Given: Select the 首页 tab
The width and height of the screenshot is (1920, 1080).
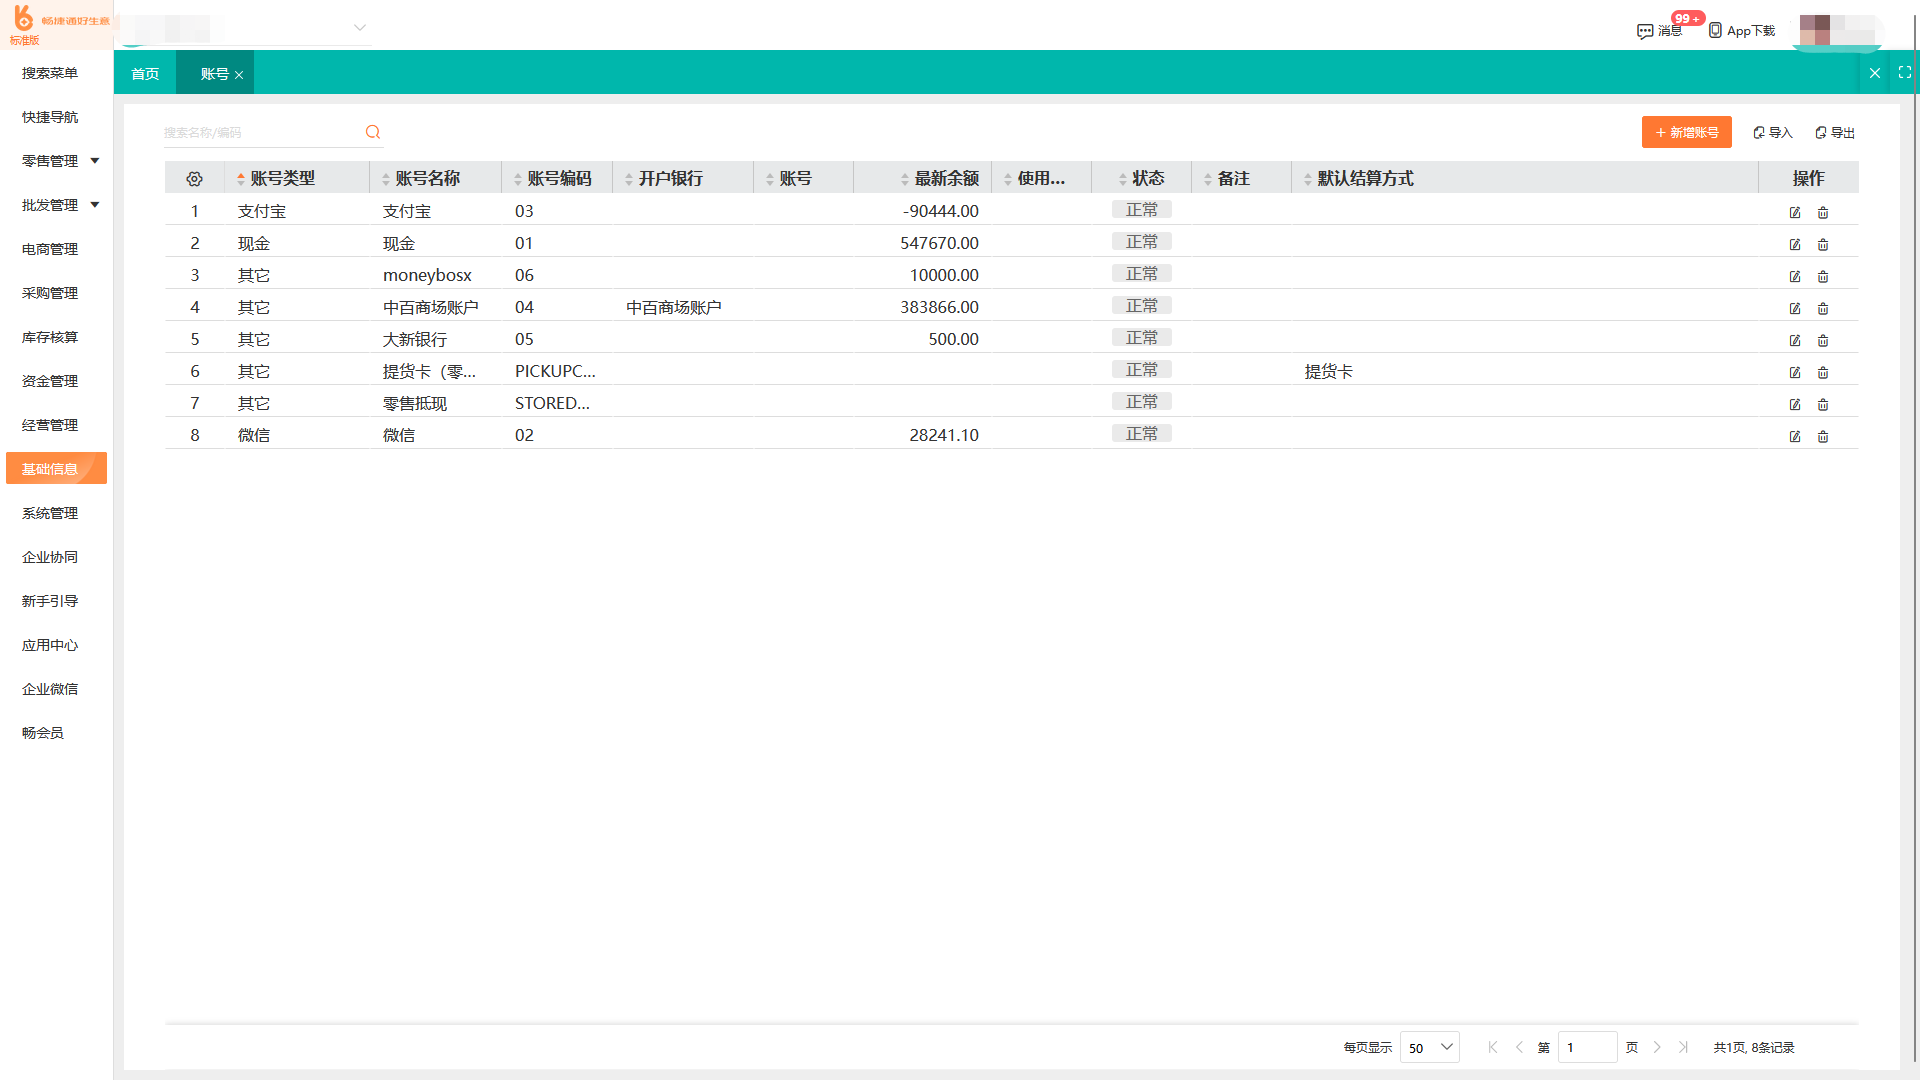Looking at the screenshot, I should (x=145, y=73).
